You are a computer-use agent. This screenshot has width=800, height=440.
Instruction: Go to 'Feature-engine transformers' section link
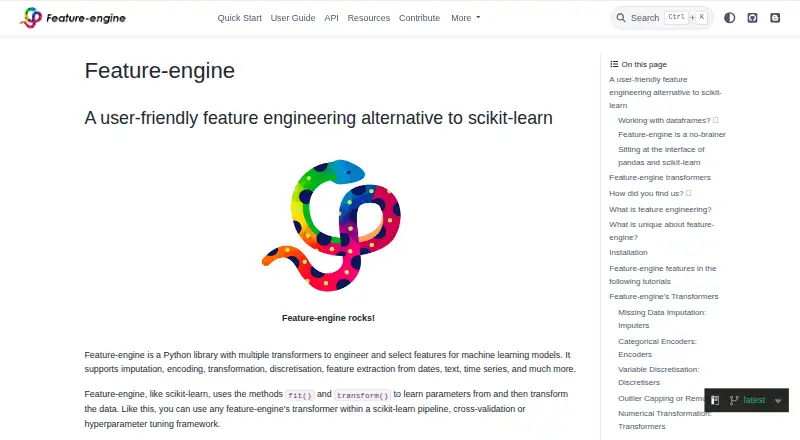coord(660,178)
